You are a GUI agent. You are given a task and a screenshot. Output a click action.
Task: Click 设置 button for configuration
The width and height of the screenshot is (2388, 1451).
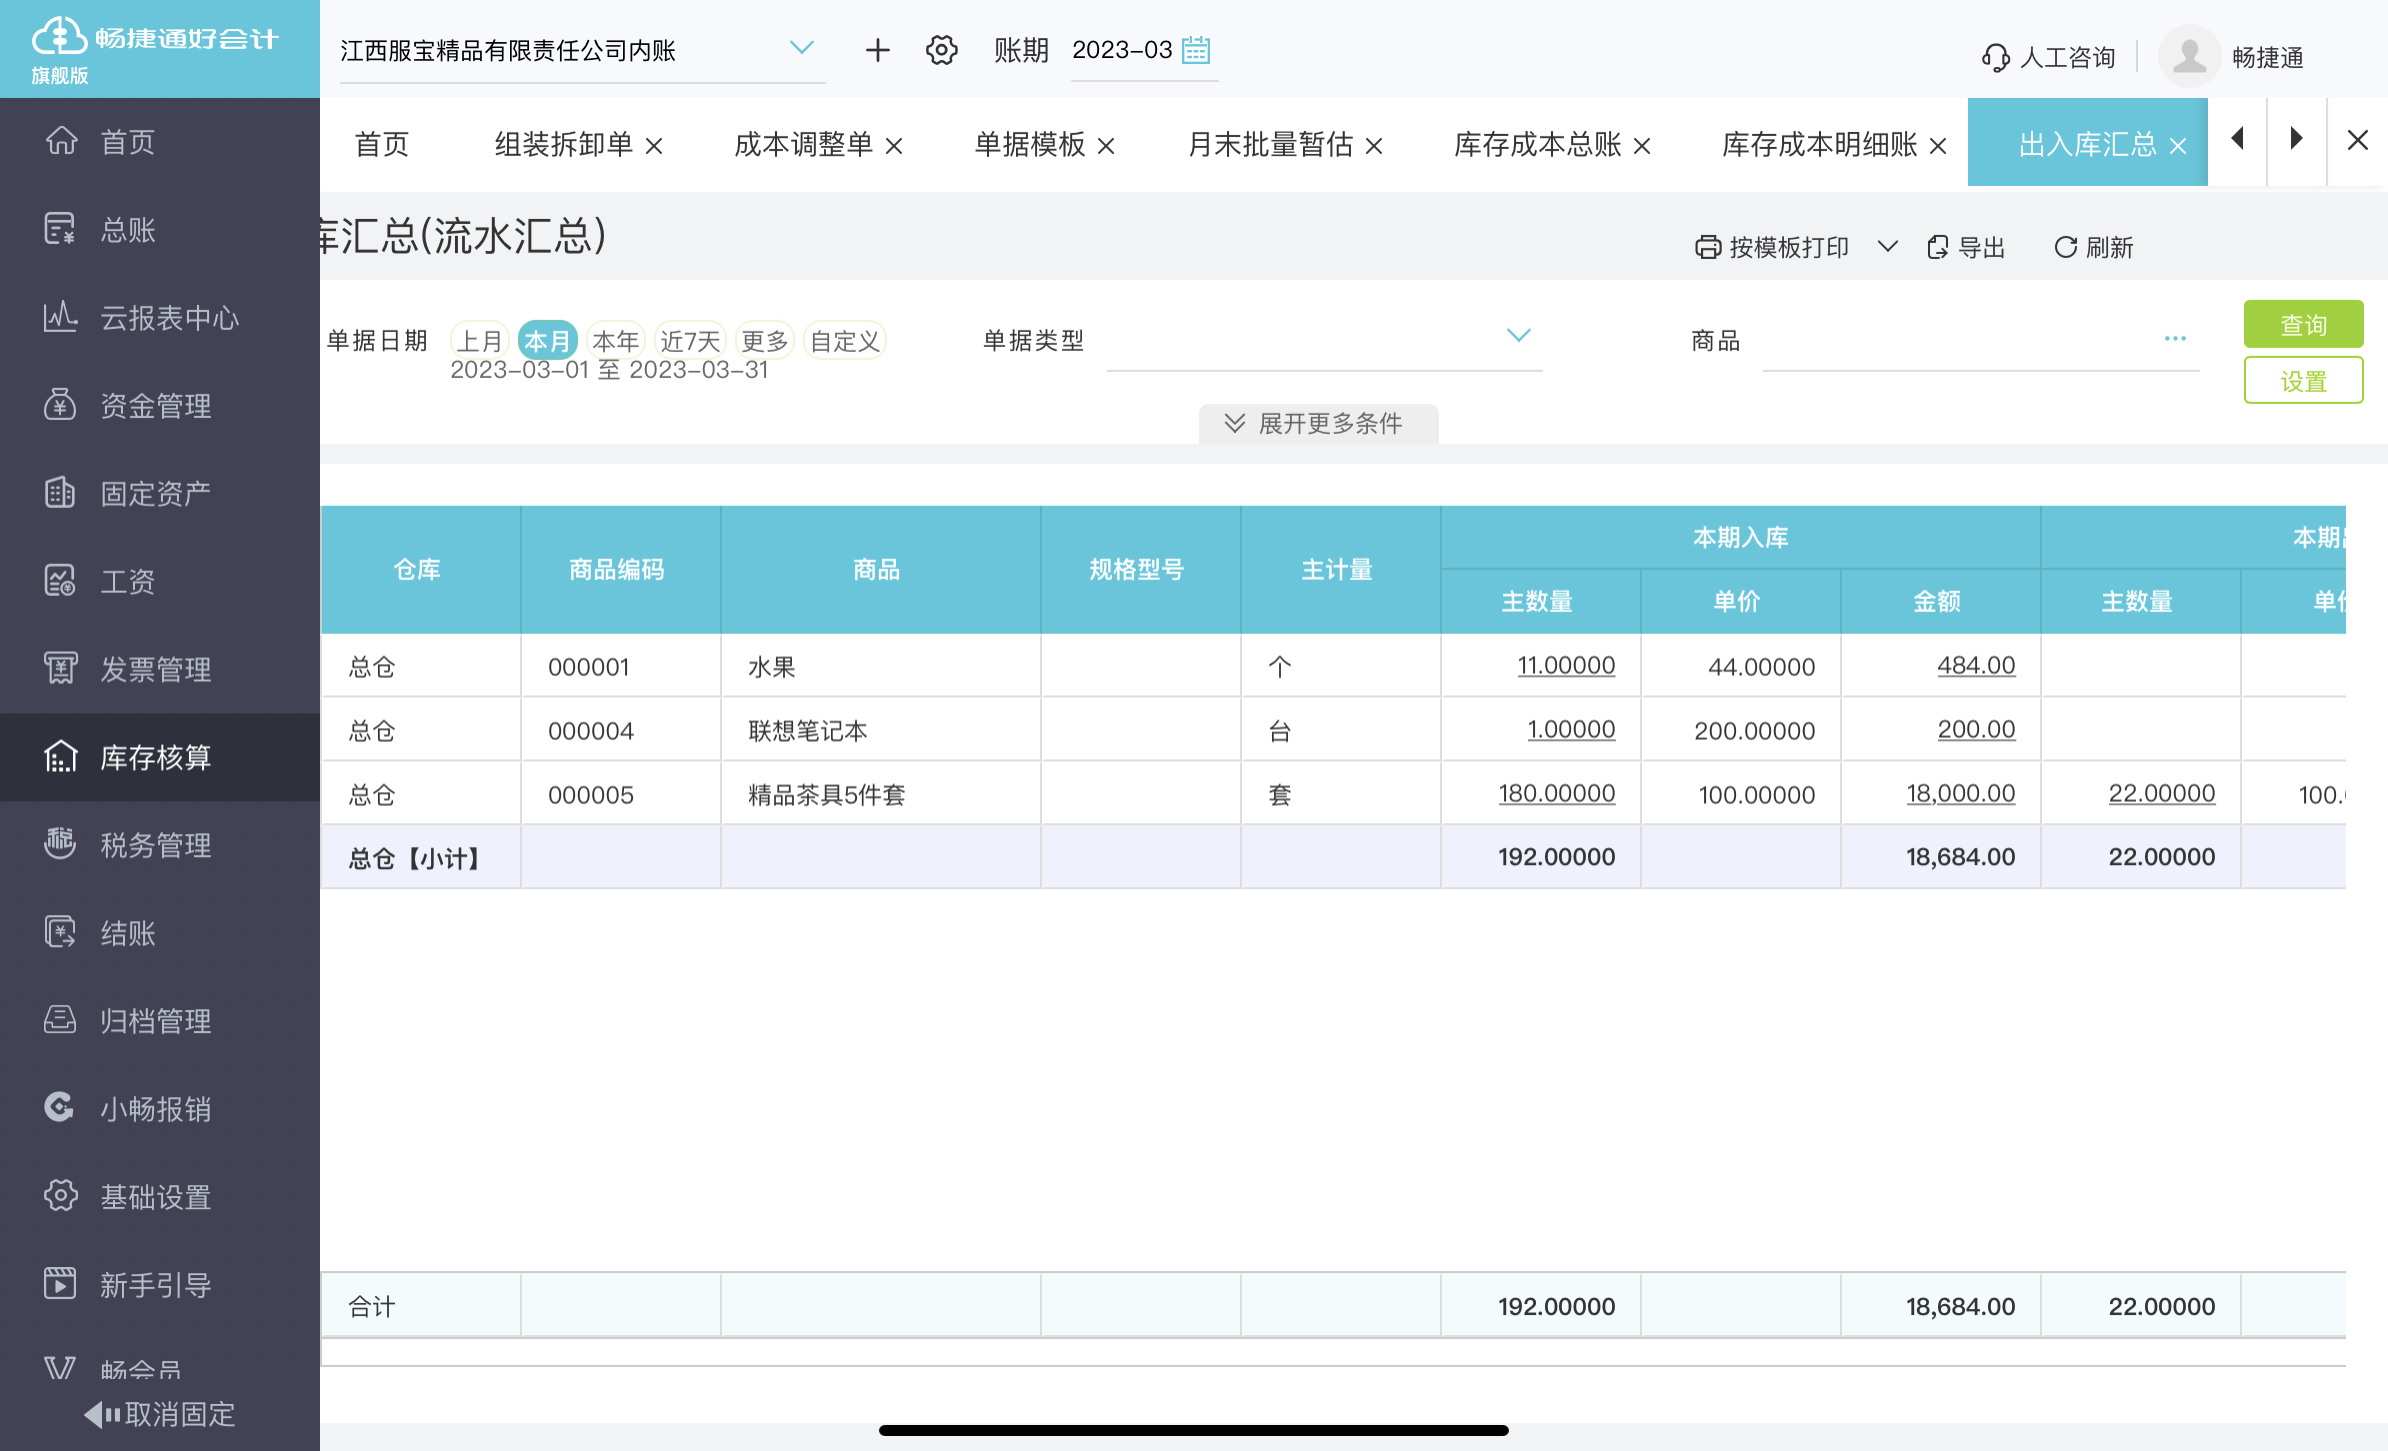click(2303, 379)
